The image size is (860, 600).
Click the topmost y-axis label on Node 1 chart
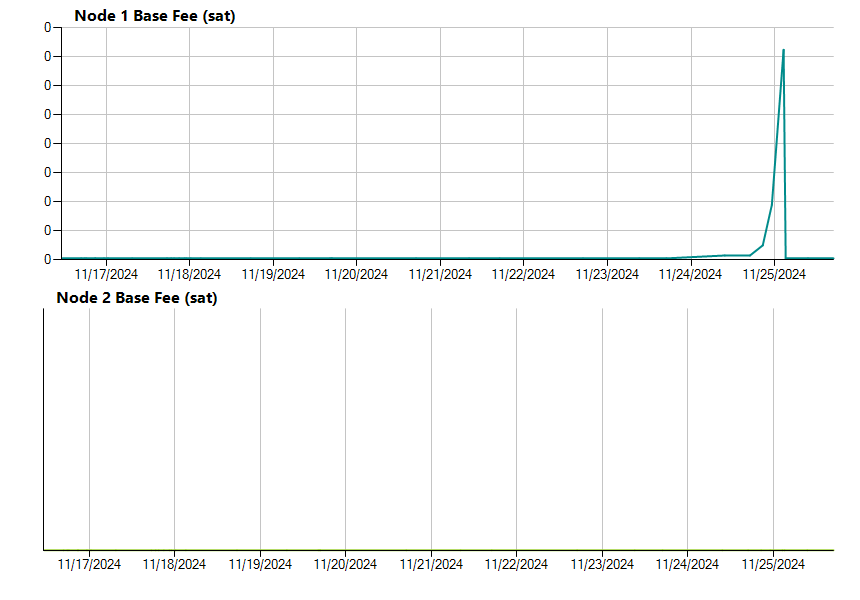(x=46, y=27)
